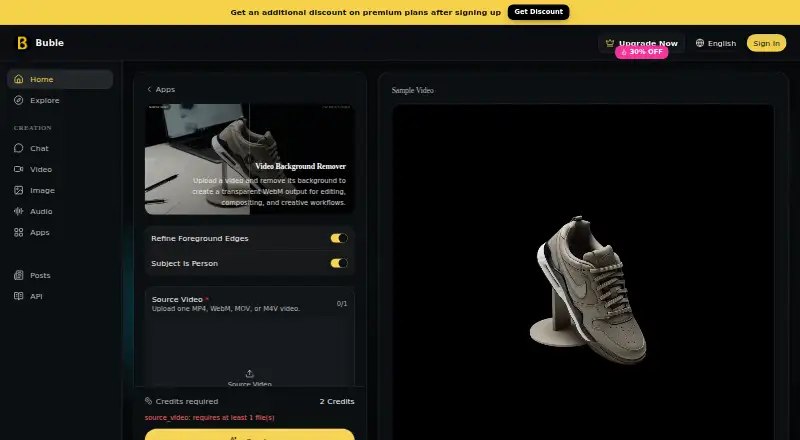
Task: Select Video in the sidebar
Action: 60,169
